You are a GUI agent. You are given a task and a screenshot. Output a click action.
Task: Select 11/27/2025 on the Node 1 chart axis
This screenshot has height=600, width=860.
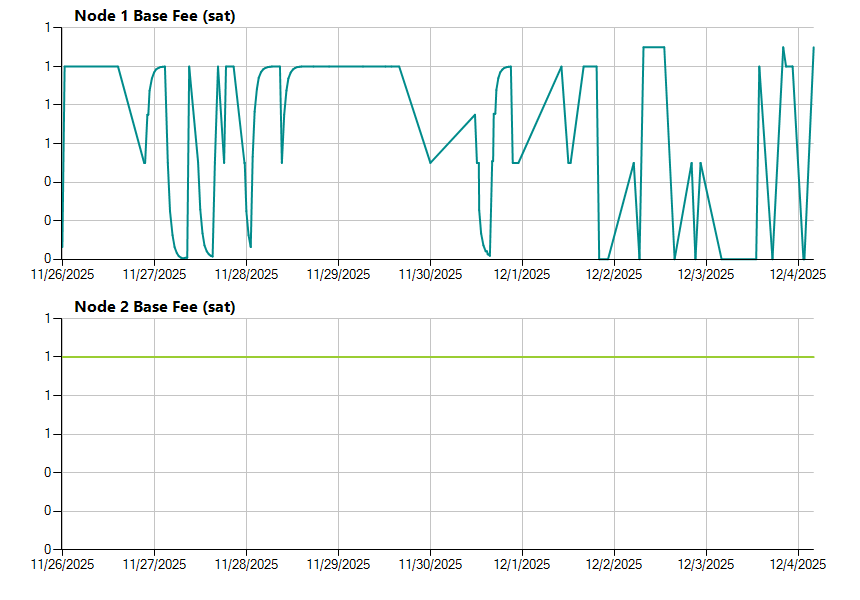coord(154,274)
